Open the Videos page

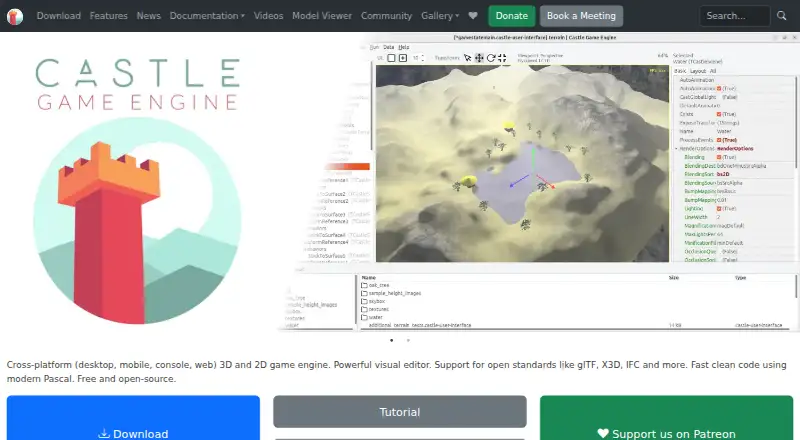click(x=268, y=16)
